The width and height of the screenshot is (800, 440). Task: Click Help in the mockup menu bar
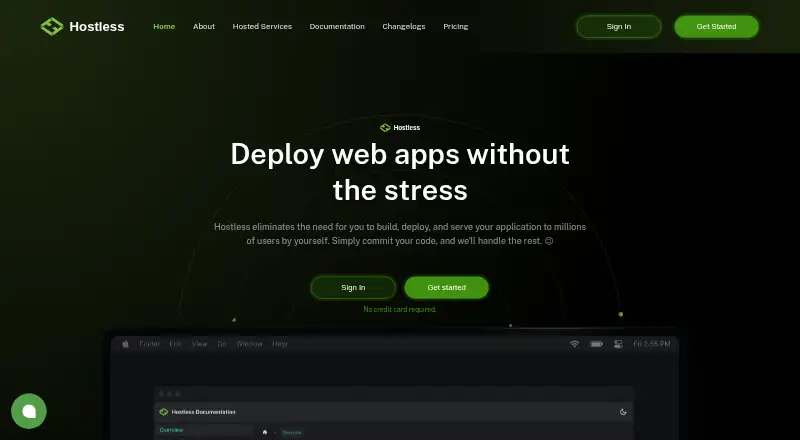coord(280,344)
